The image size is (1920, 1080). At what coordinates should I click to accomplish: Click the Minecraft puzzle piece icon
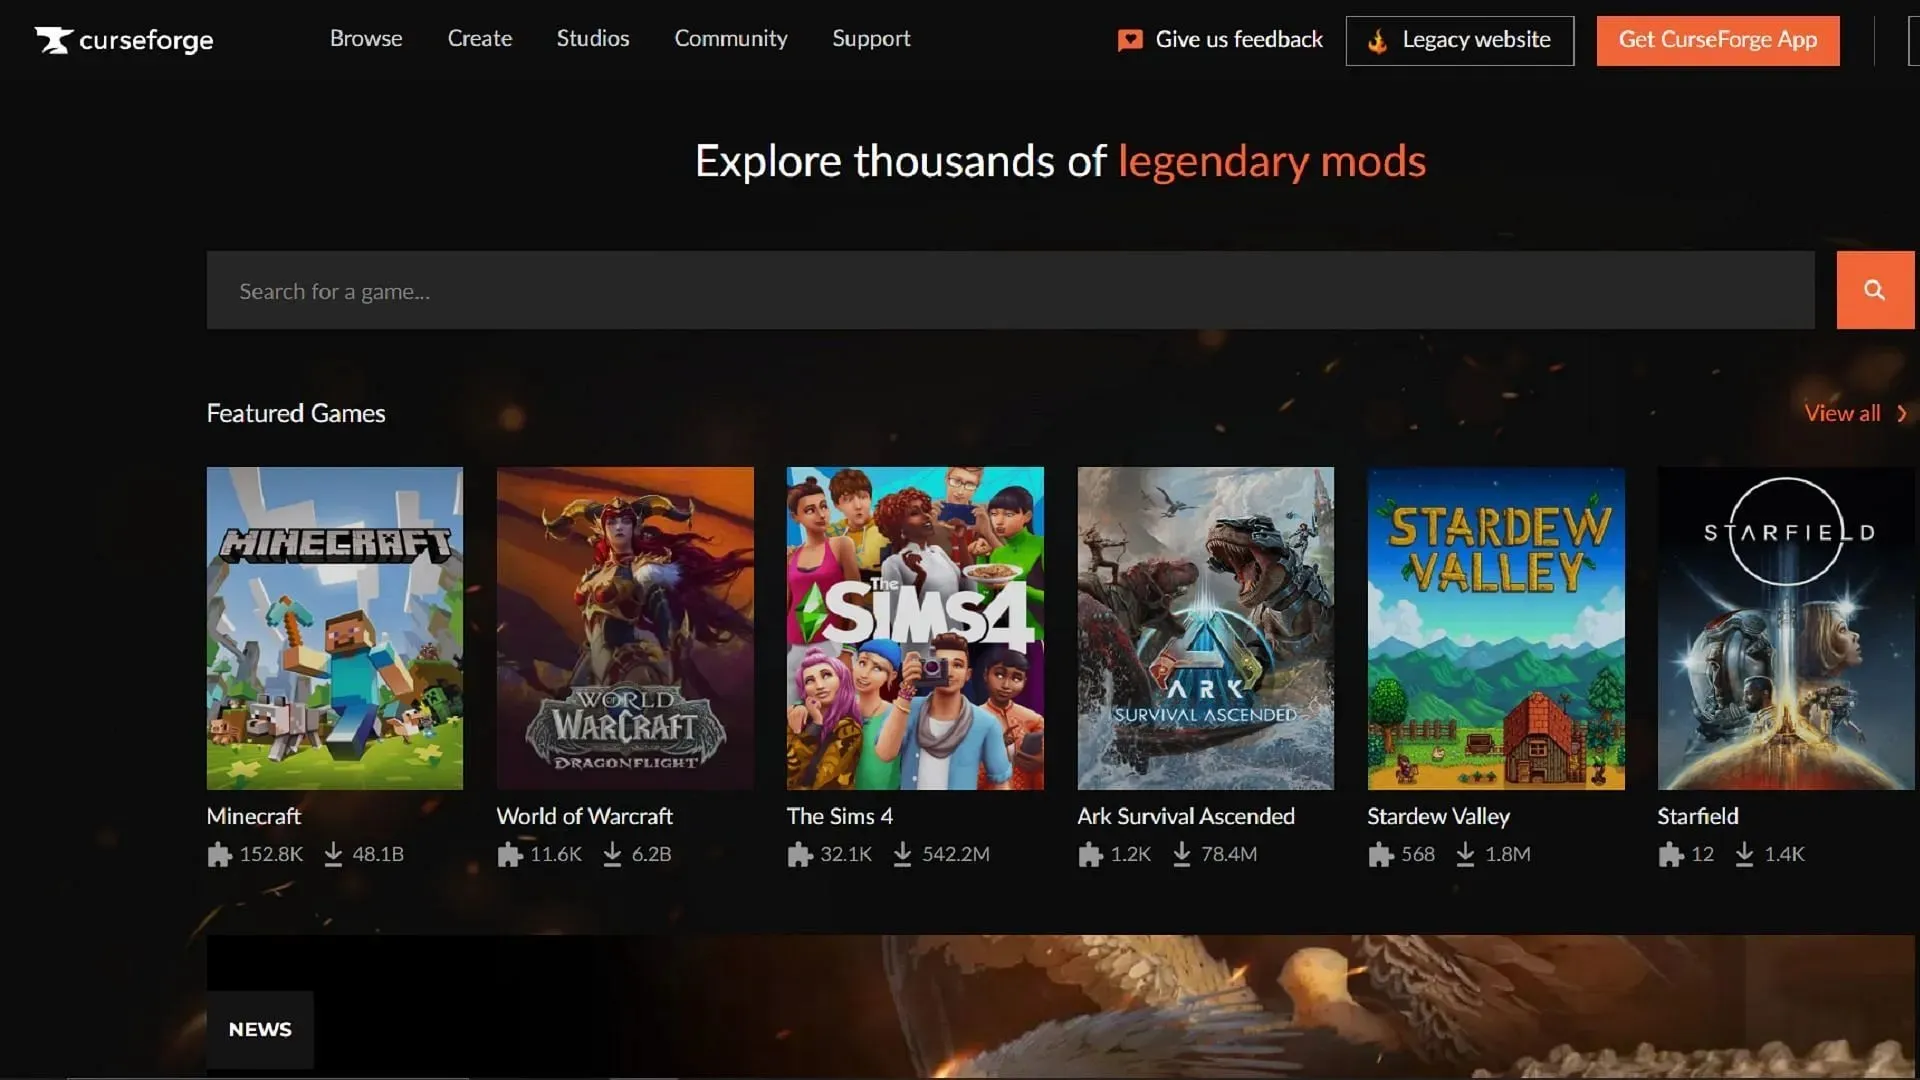219,855
